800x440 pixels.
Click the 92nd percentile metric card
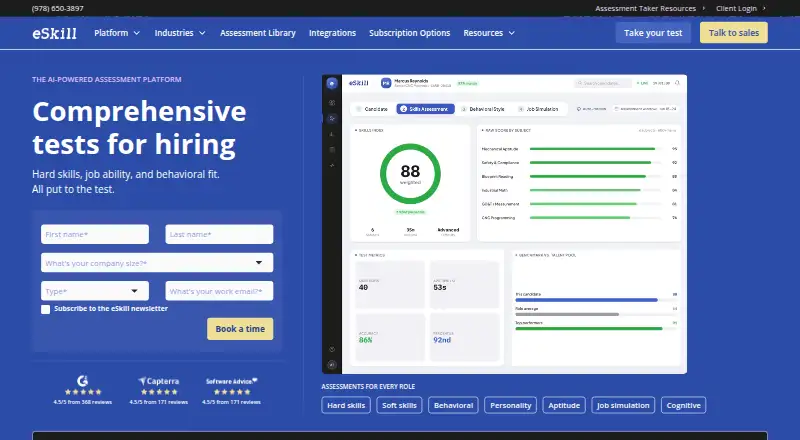464,337
